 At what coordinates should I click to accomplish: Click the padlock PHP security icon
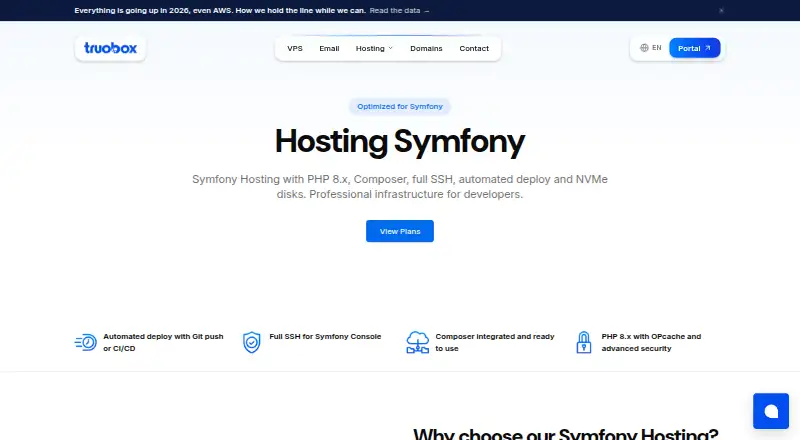click(584, 342)
